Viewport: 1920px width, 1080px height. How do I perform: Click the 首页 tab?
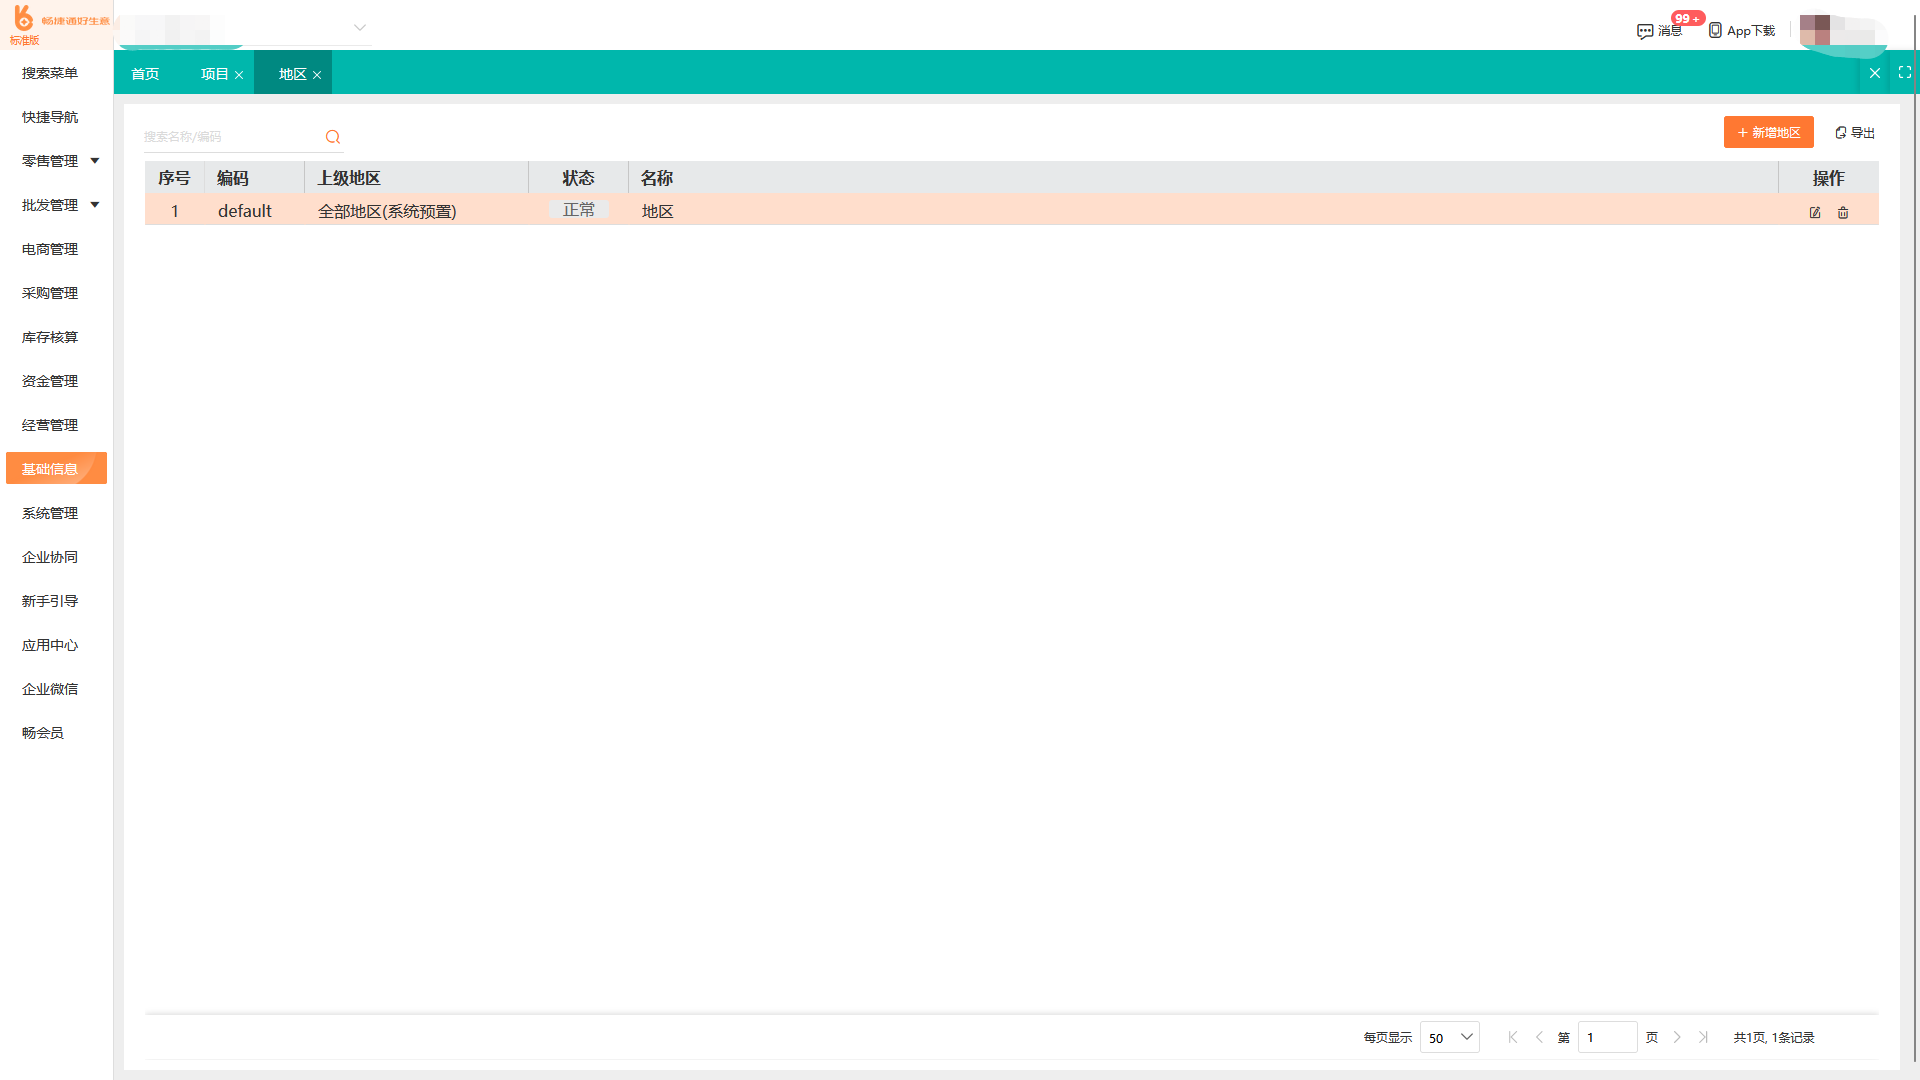[145, 74]
